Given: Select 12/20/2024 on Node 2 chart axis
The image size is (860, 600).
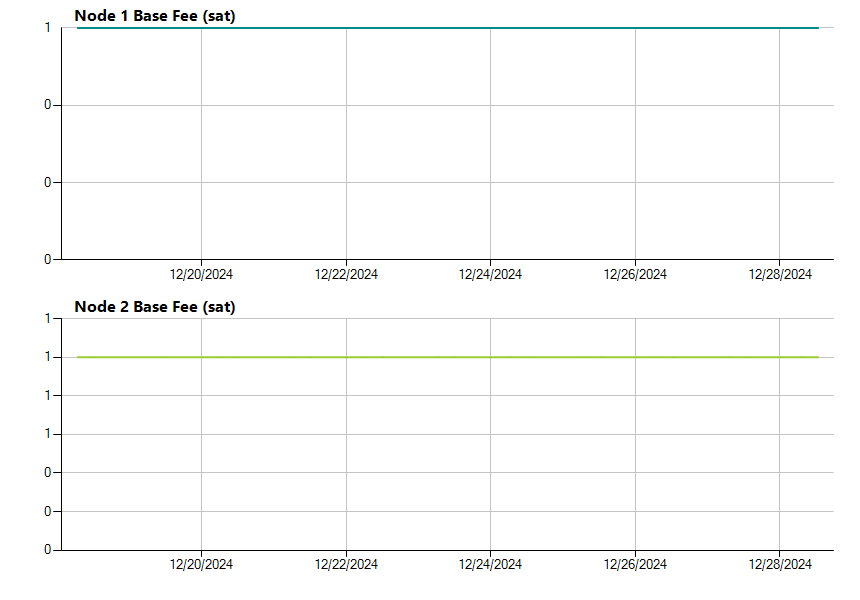Looking at the screenshot, I should click(201, 565).
